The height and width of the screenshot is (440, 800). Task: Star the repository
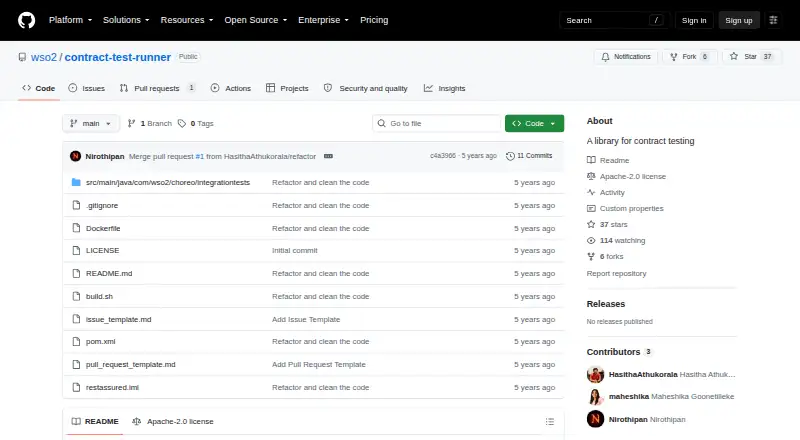pos(752,57)
